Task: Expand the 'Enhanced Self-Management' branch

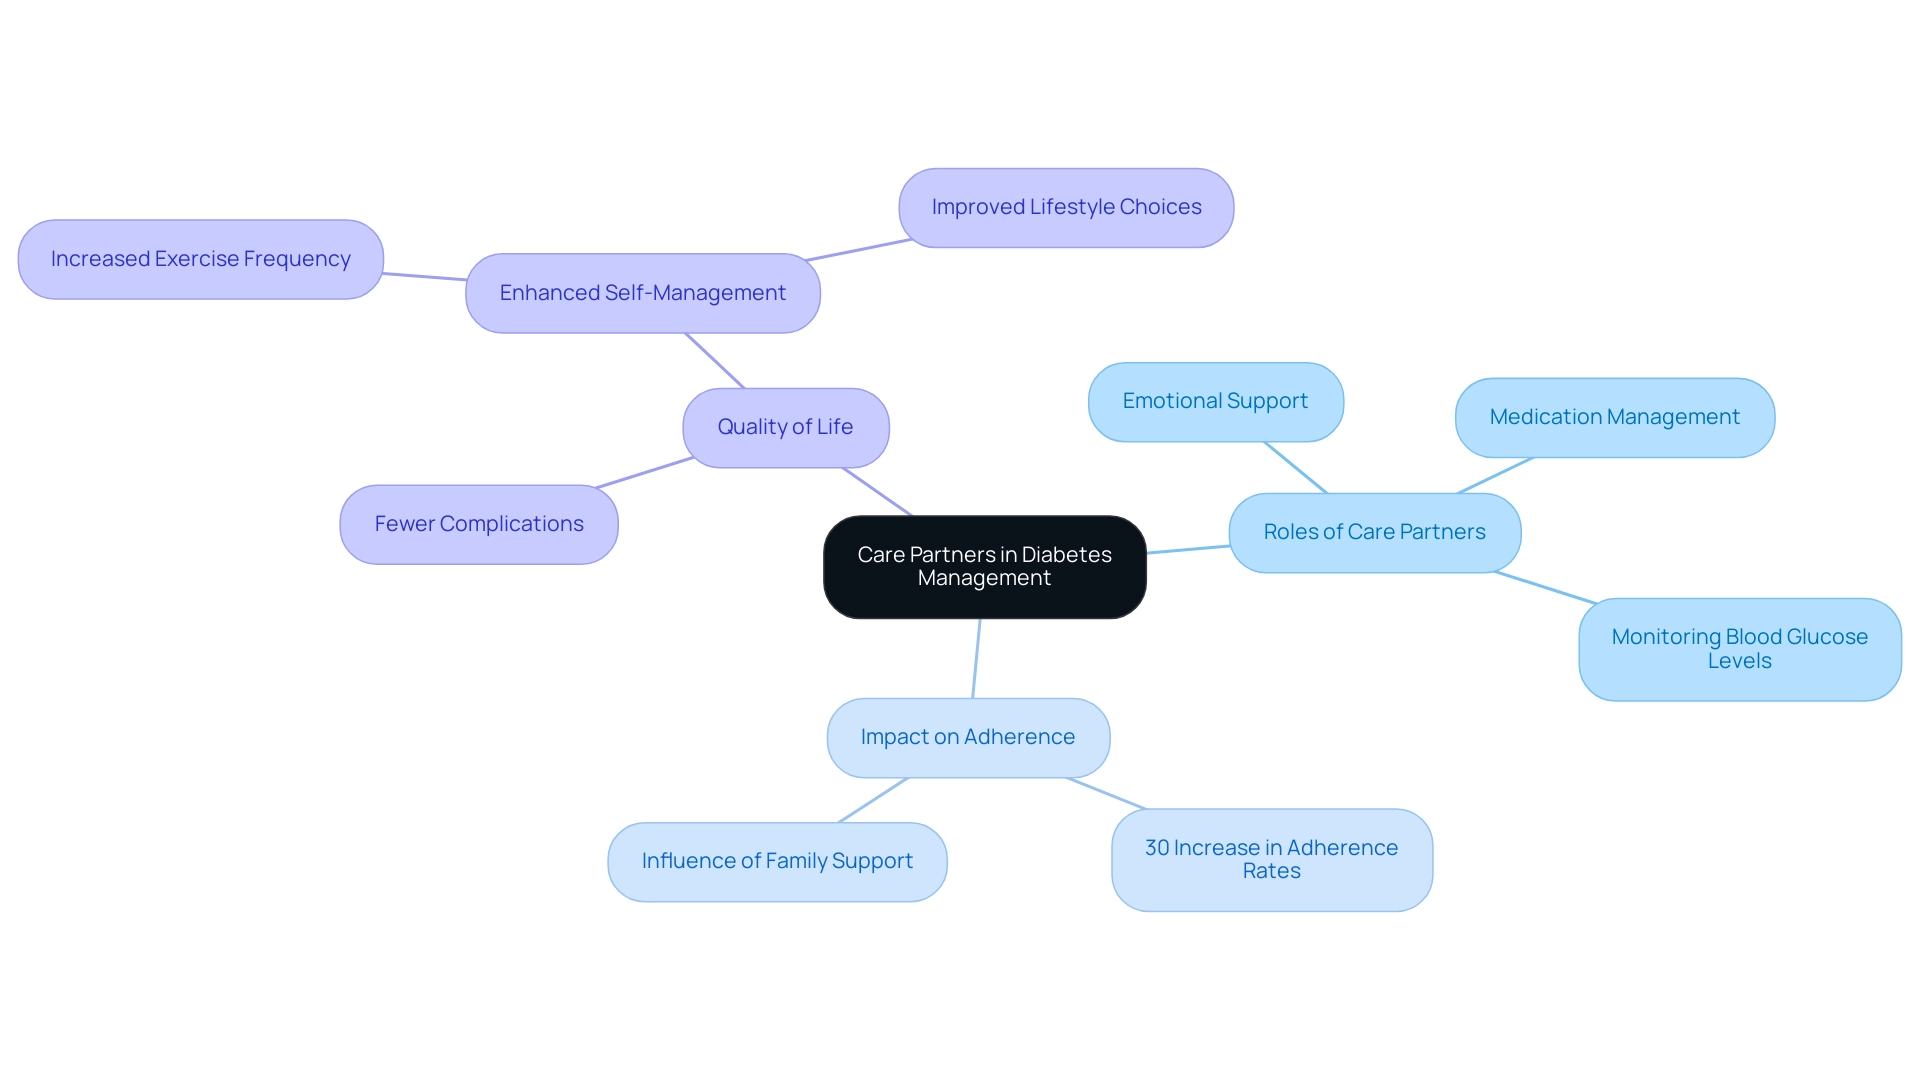Action: coord(646,292)
